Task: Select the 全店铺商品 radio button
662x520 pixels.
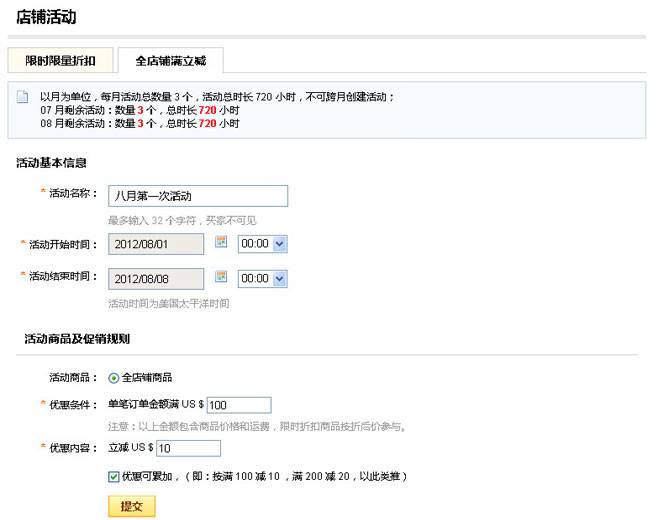Action: click(x=114, y=378)
